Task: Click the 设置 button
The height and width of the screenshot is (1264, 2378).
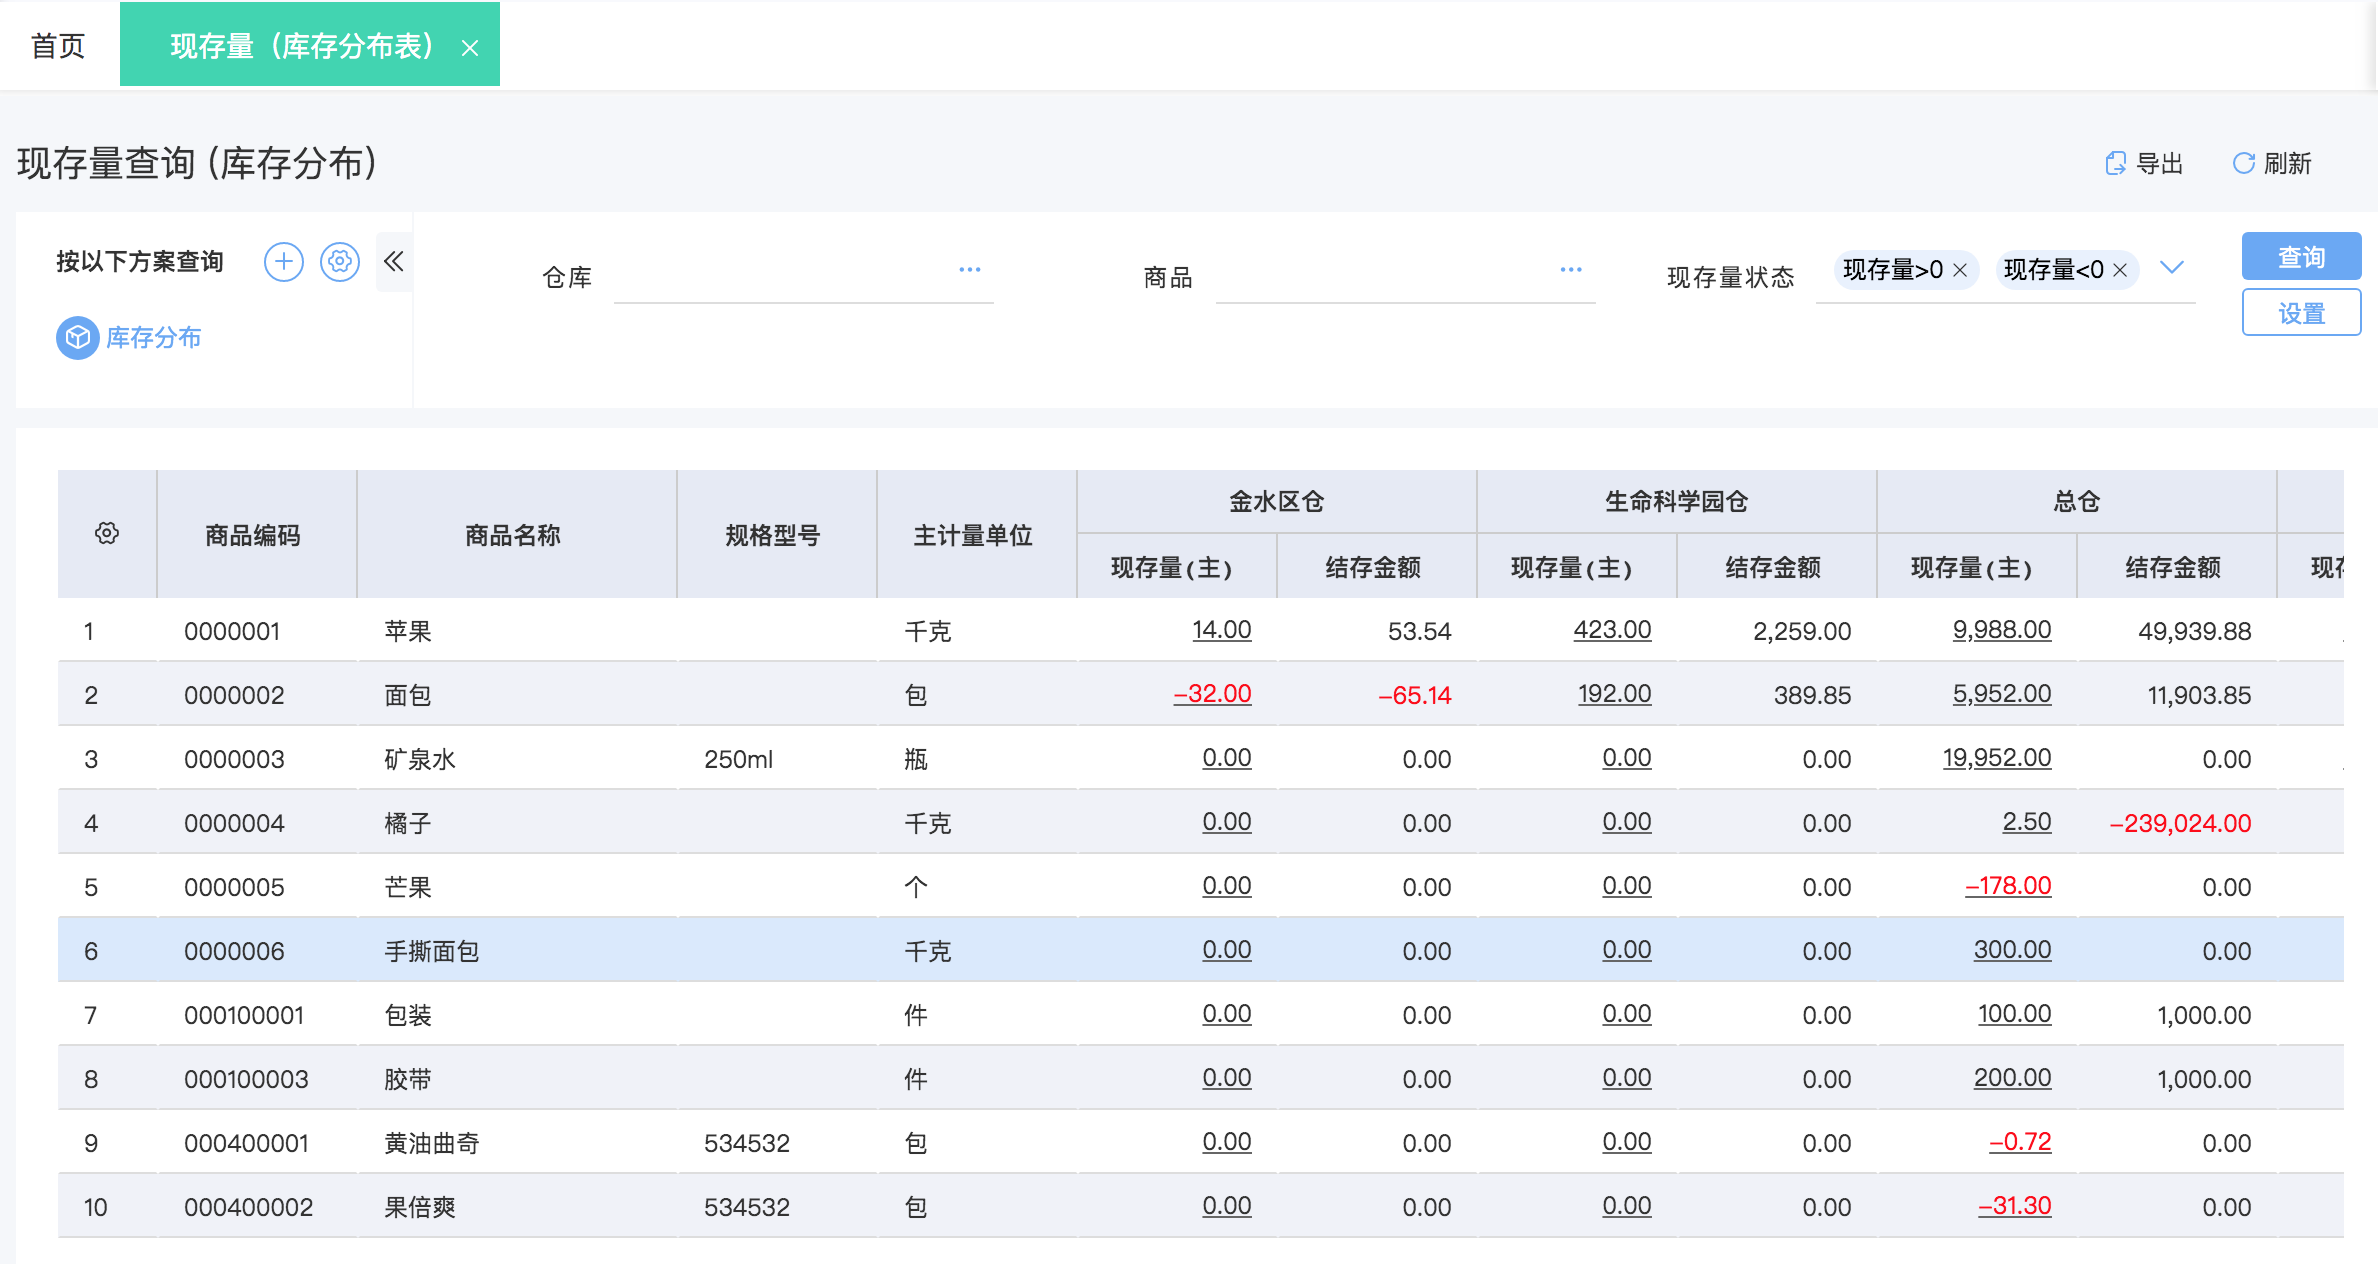Action: 2299,311
